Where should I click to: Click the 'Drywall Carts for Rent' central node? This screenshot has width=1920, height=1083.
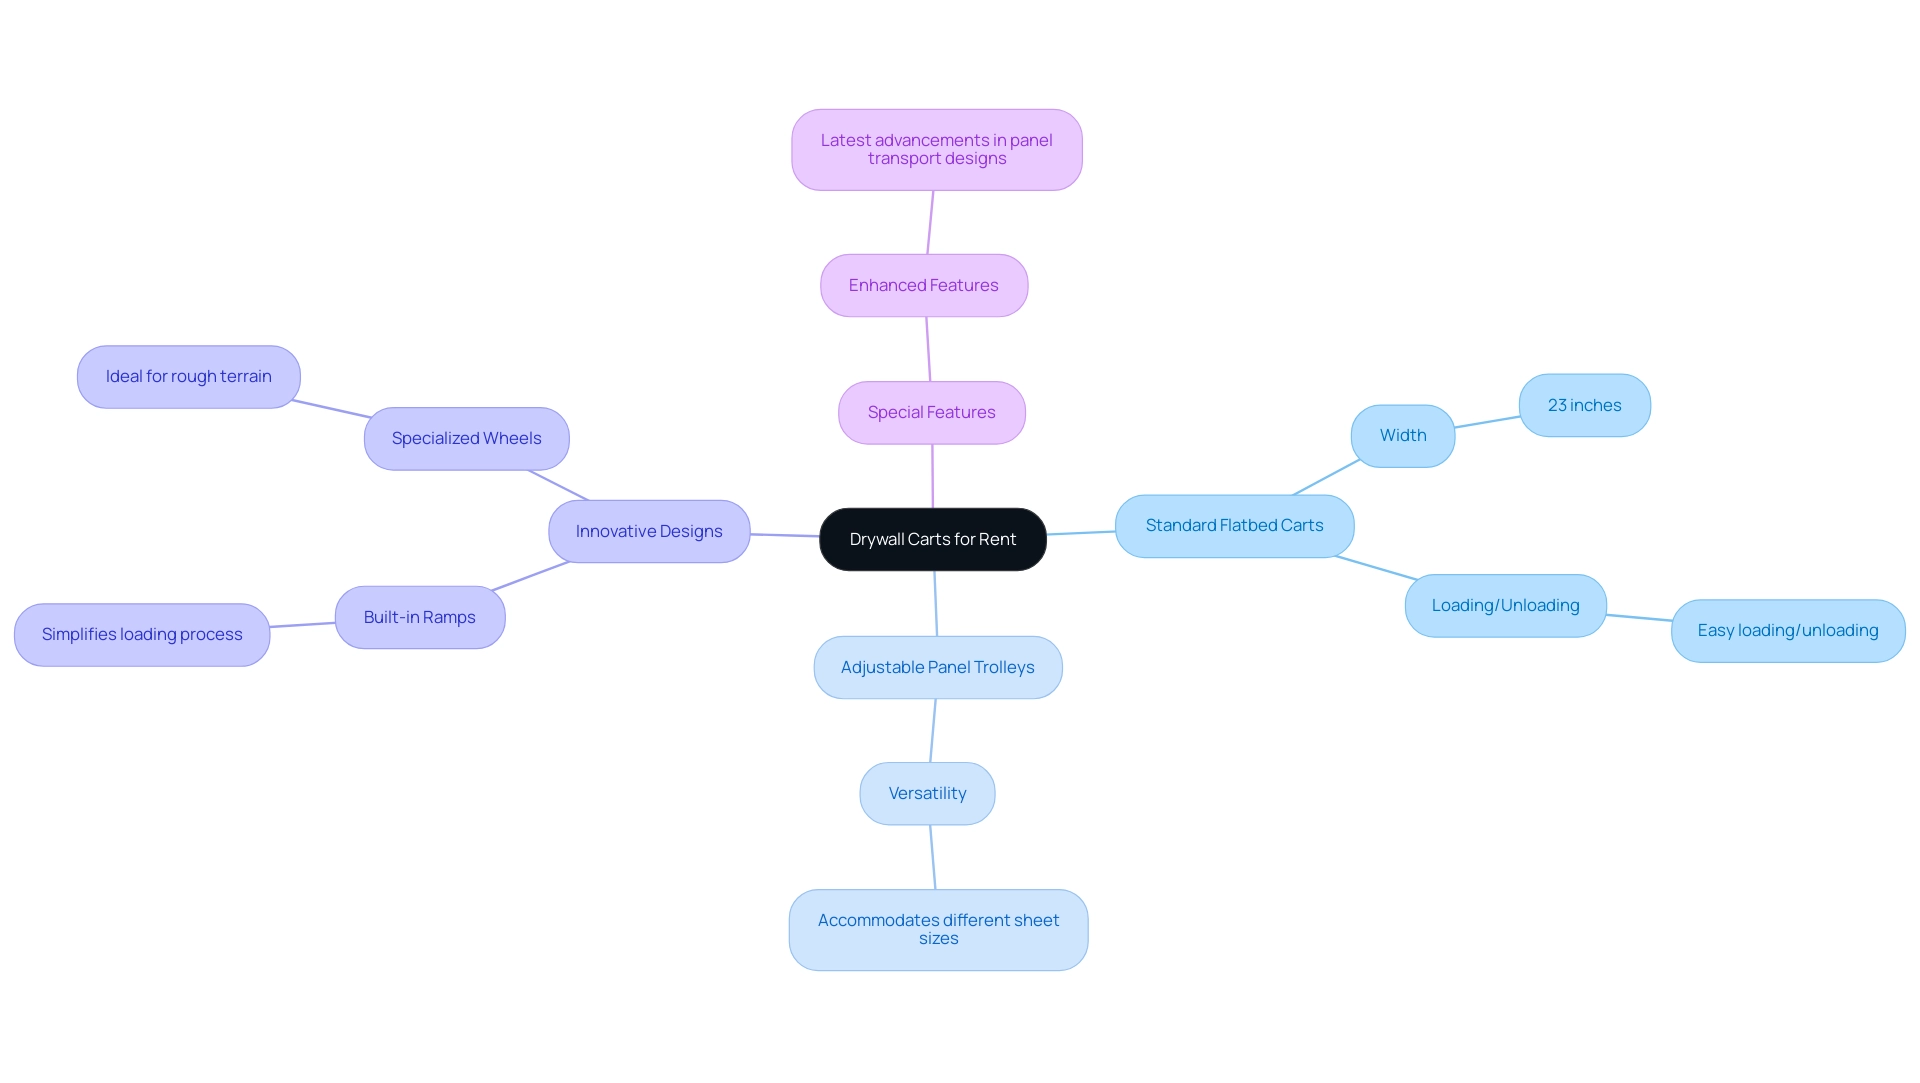tap(932, 540)
